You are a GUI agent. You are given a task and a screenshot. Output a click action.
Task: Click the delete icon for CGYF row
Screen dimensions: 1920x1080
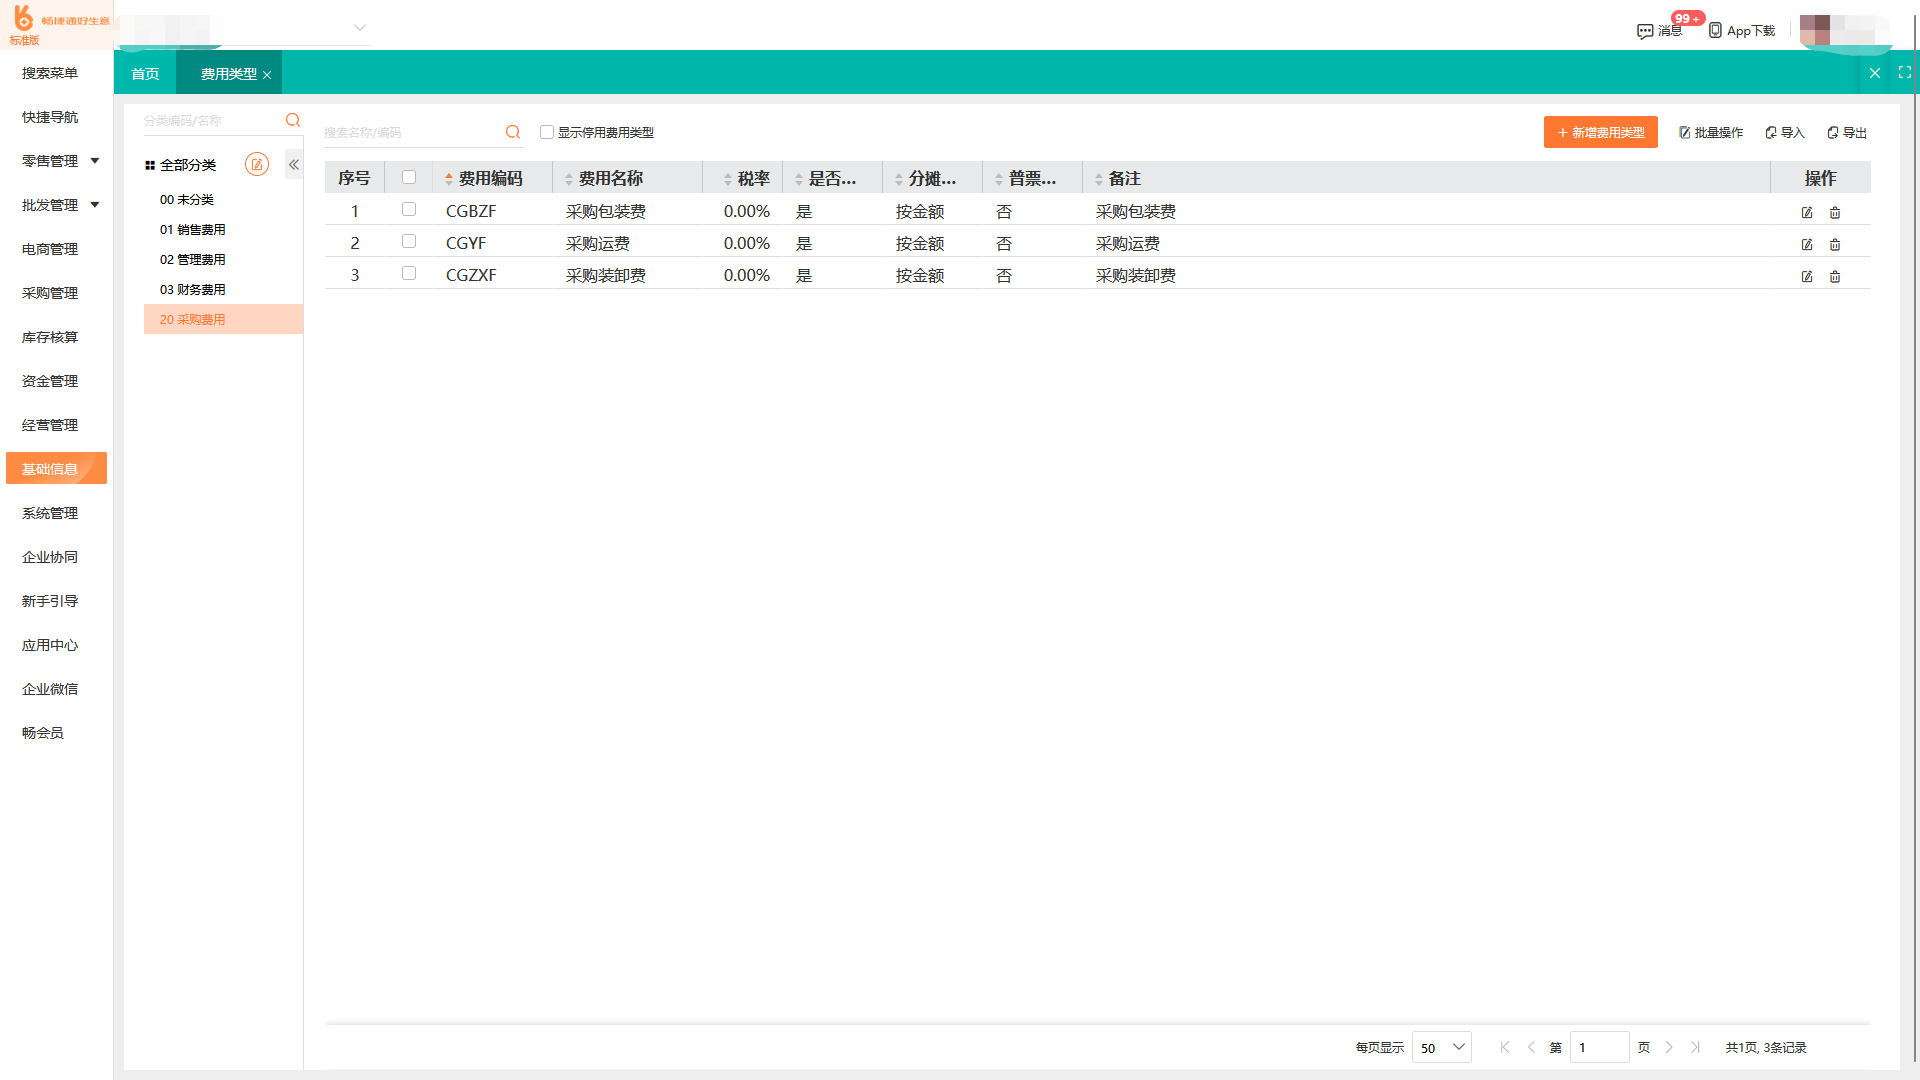point(1836,244)
